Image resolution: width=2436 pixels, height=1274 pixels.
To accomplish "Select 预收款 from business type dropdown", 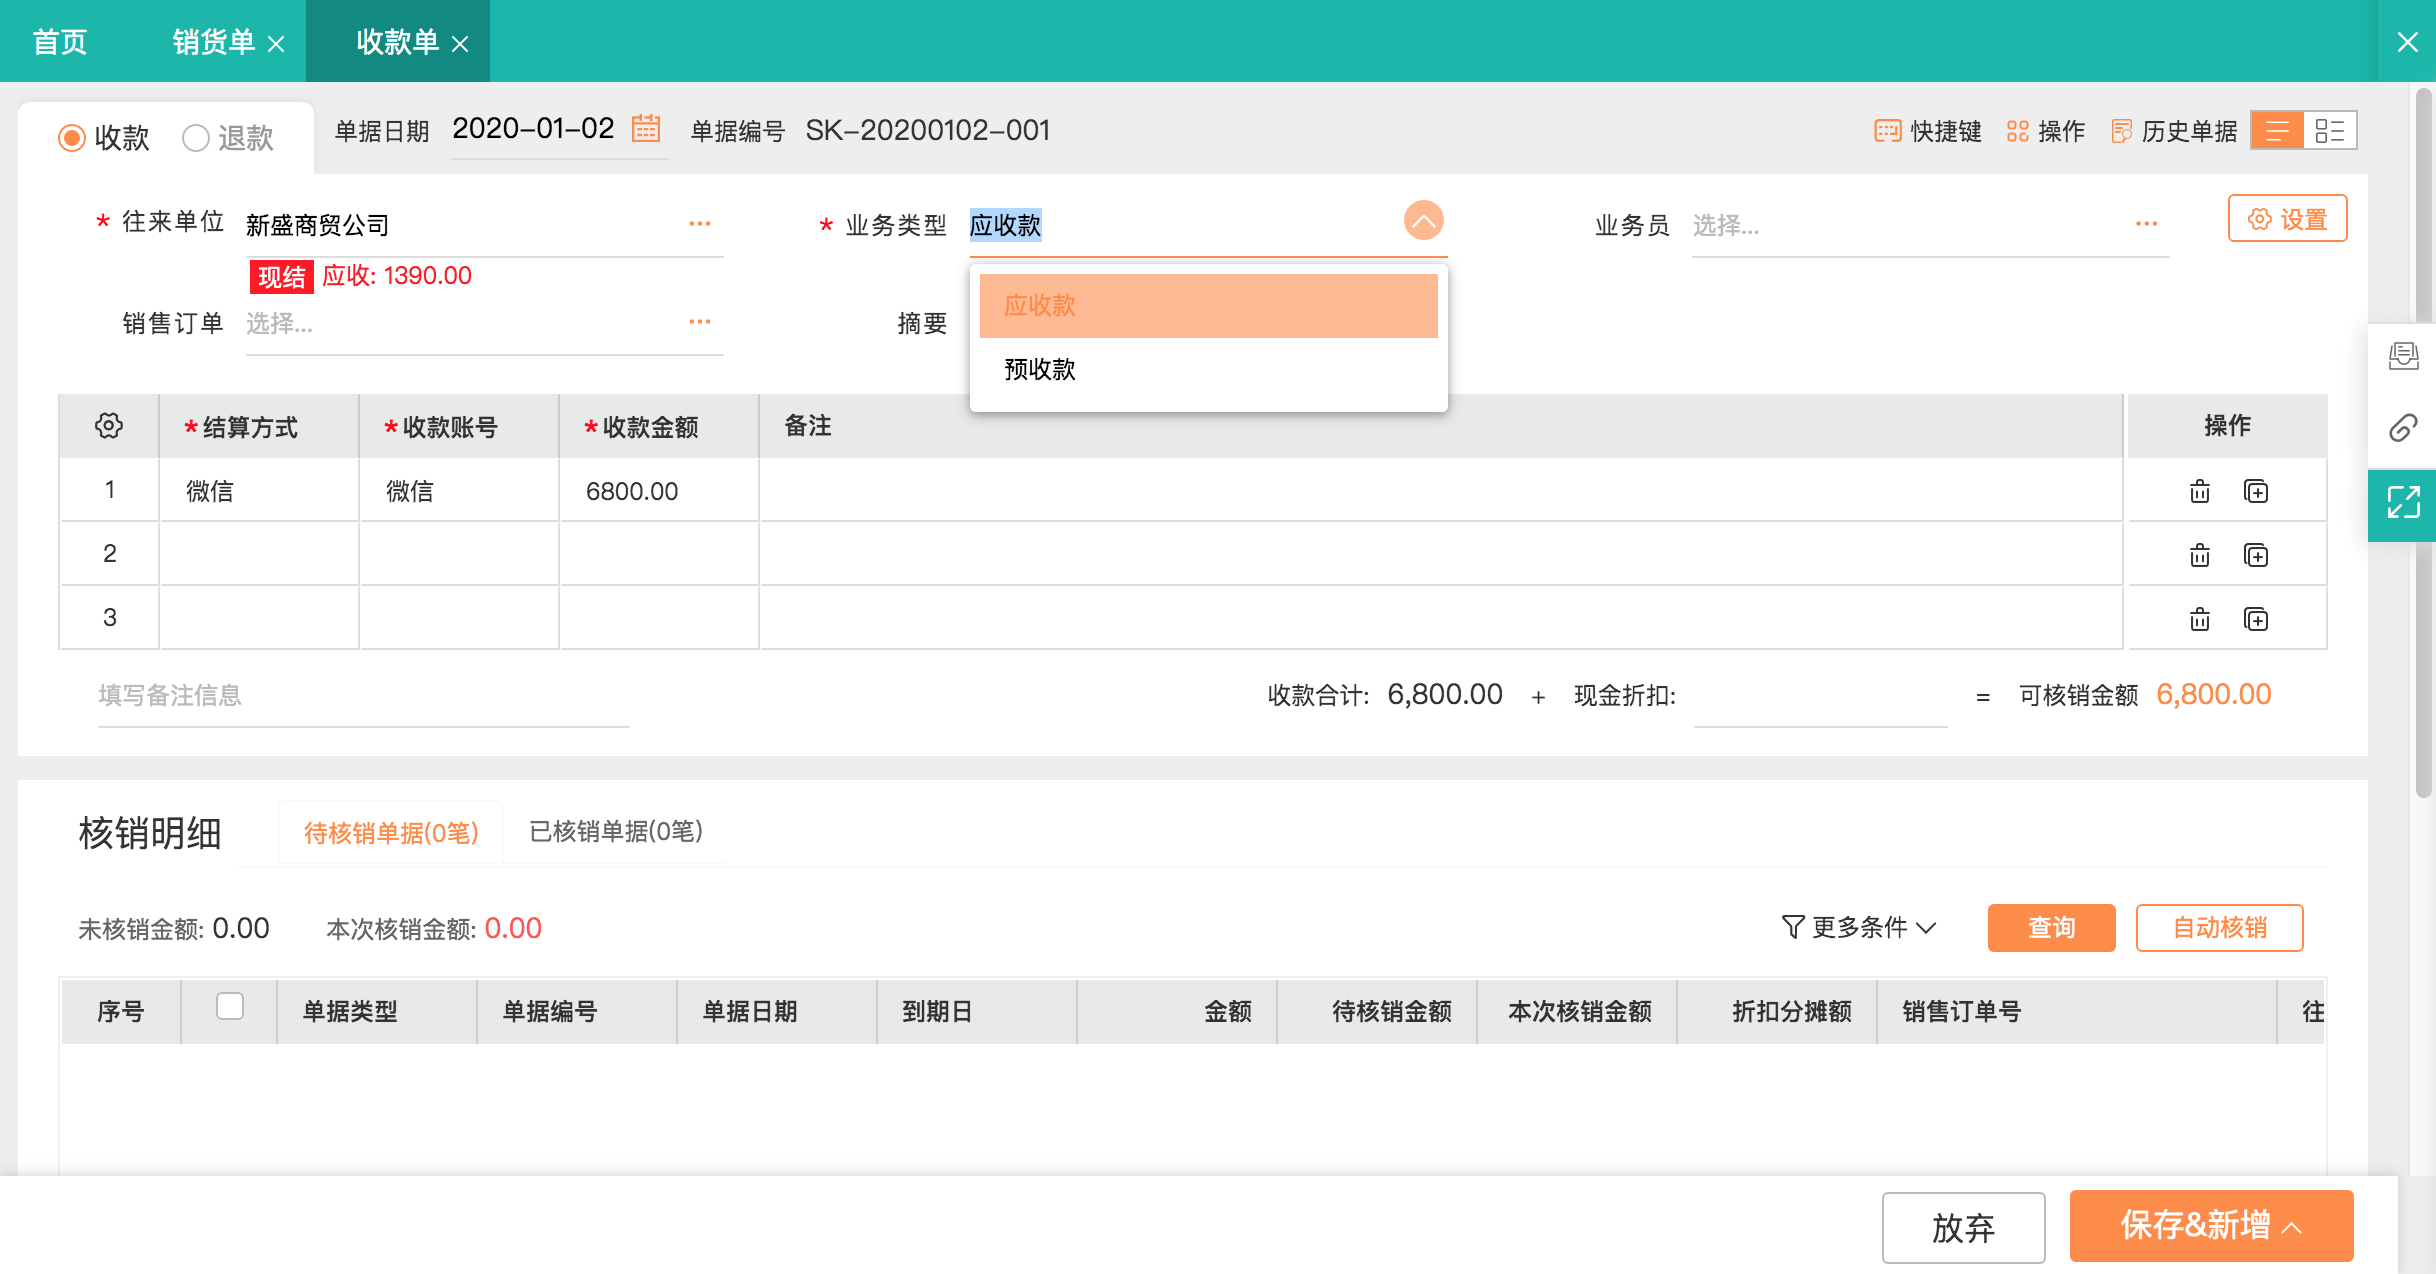I will pyautogui.click(x=1207, y=369).
